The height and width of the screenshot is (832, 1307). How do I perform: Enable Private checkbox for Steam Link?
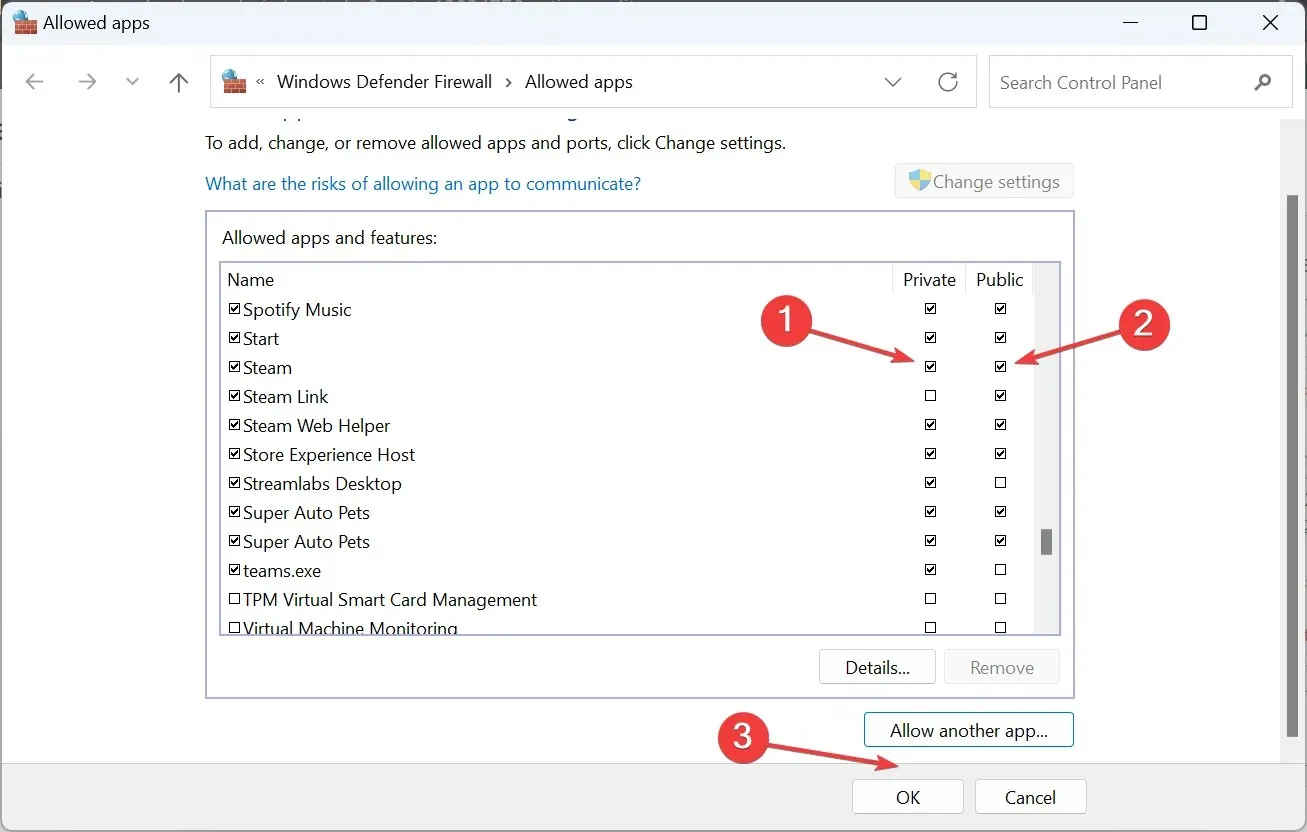point(931,396)
